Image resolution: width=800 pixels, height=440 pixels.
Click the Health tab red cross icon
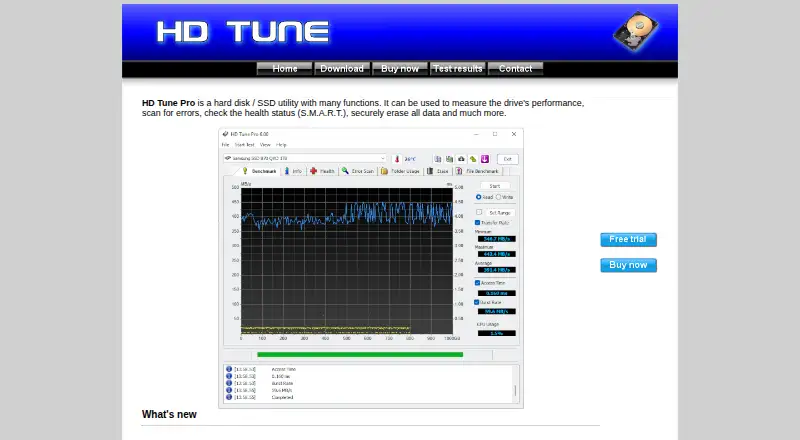point(313,171)
